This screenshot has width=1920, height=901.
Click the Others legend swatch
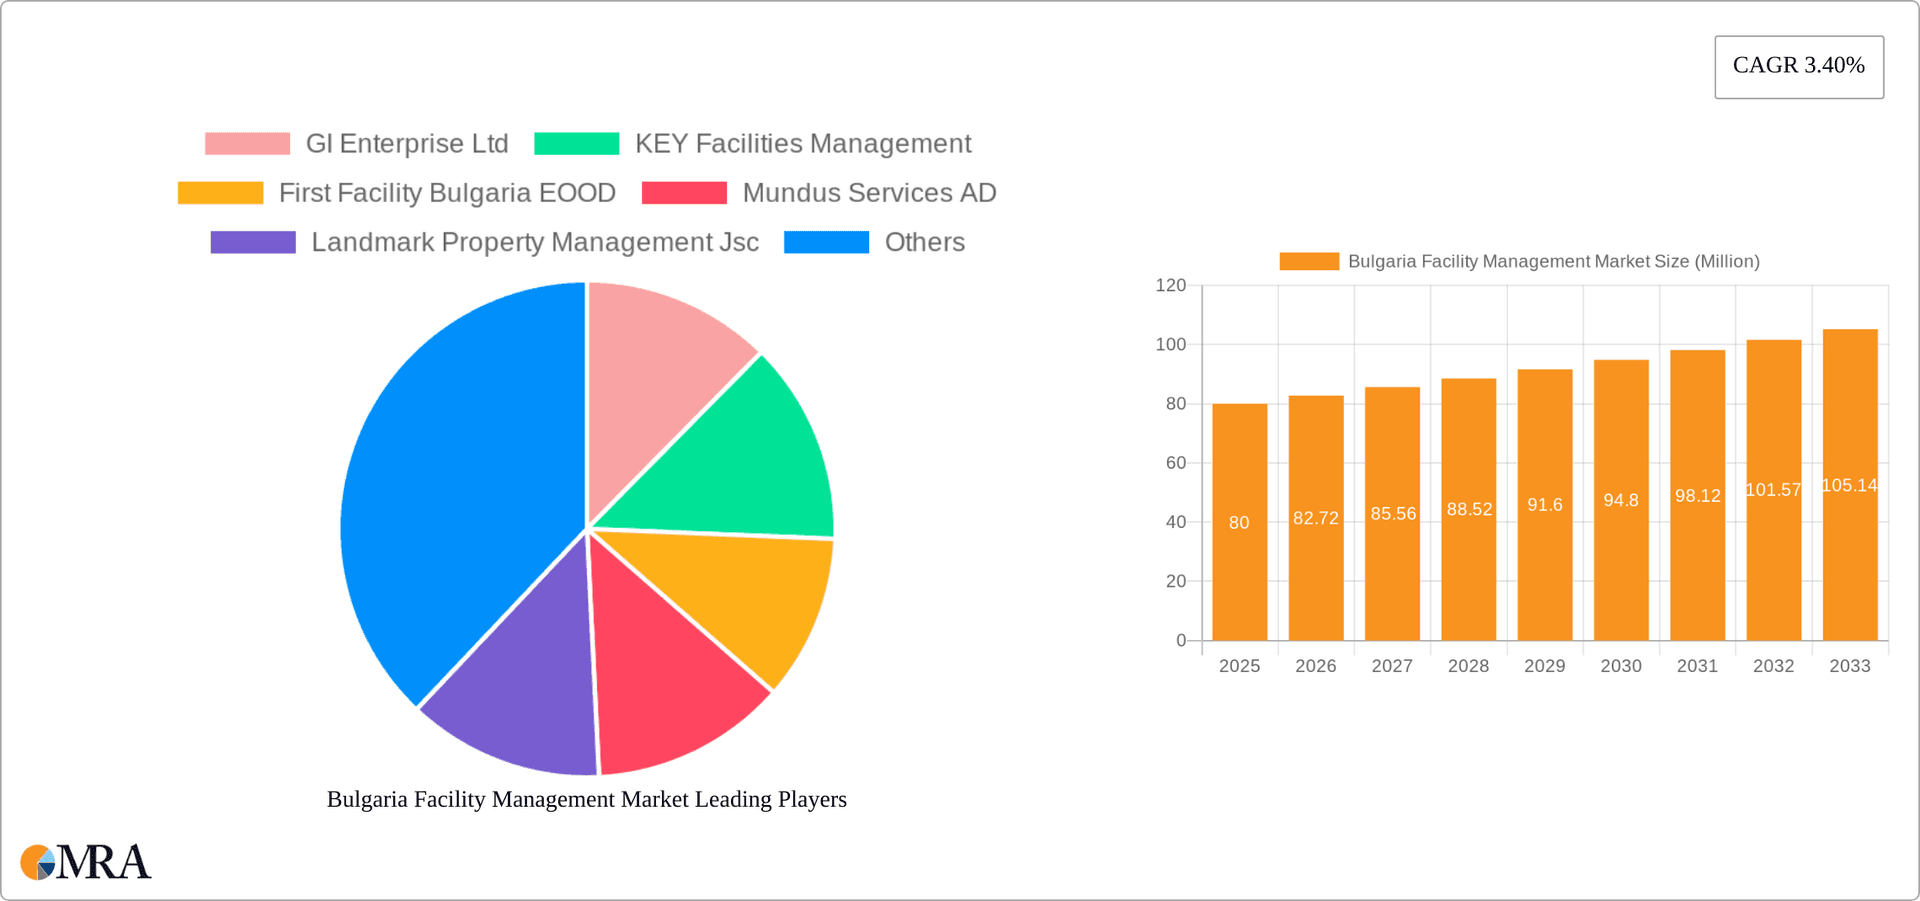coord(827,241)
